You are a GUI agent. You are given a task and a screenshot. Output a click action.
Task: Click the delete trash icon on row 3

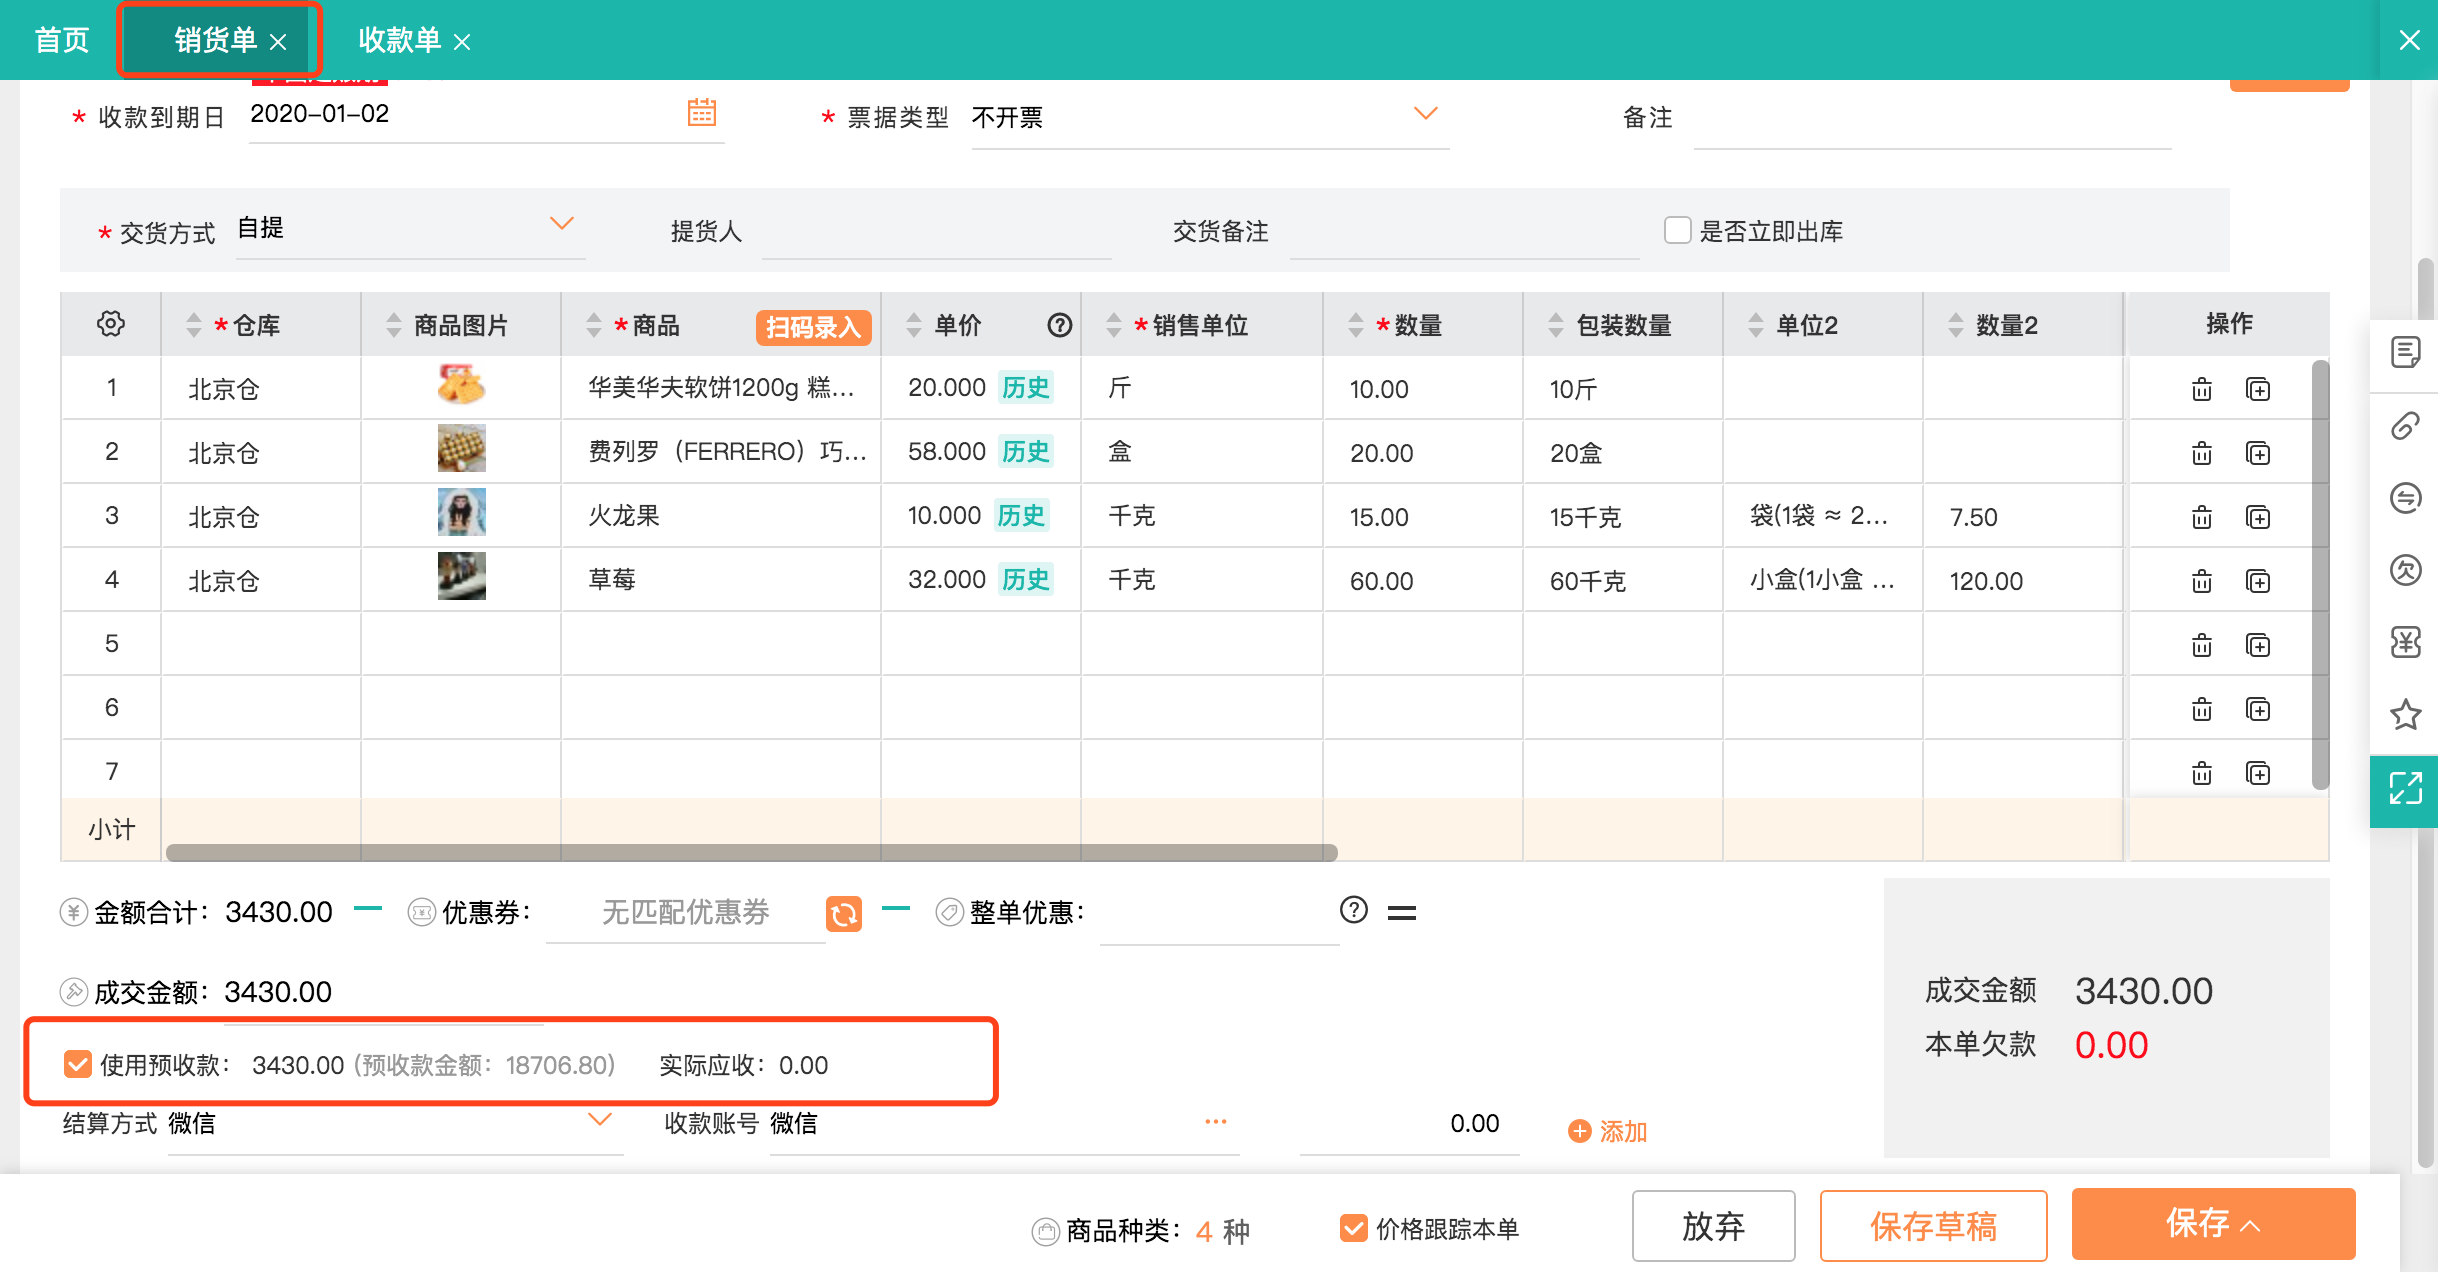click(2201, 516)
